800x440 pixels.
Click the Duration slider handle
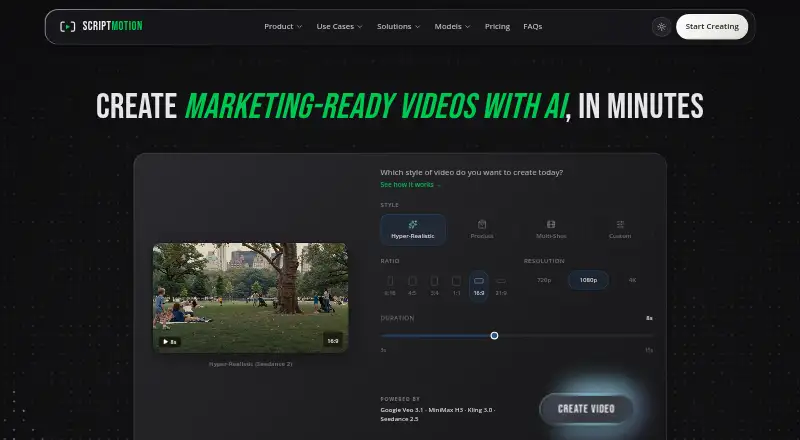pos(494,335)
